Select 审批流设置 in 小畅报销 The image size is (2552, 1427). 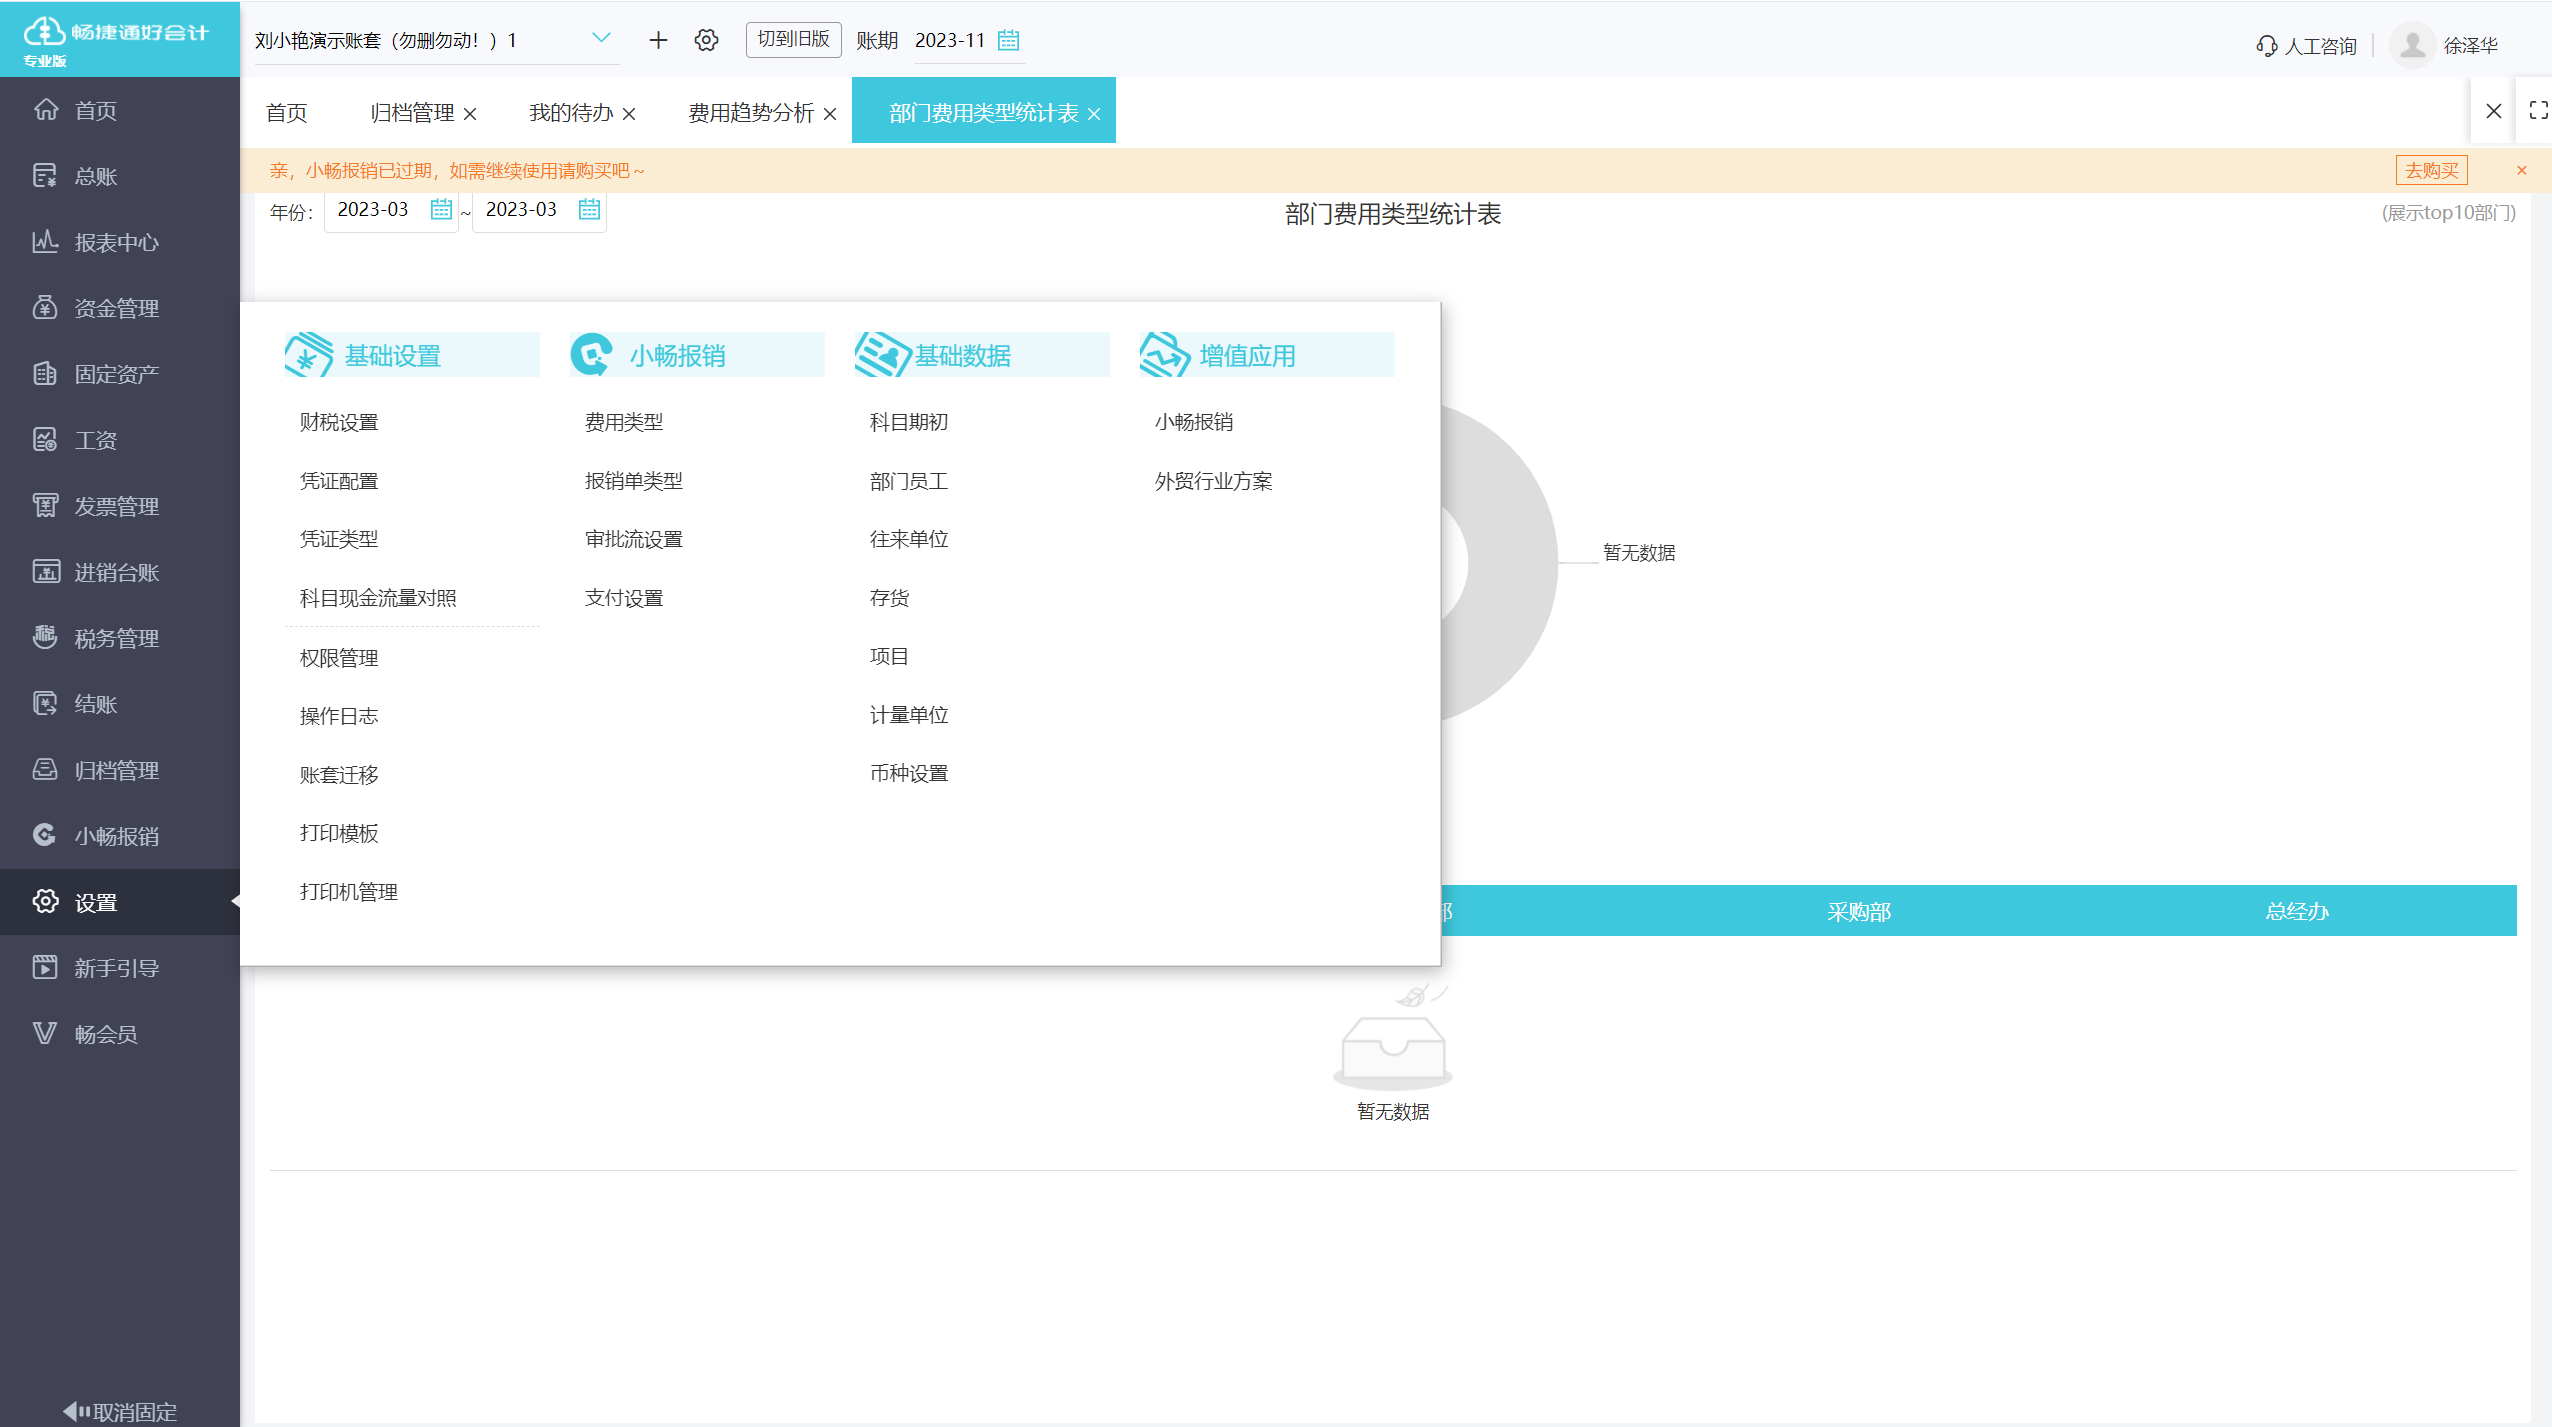[x=634, y=538]
